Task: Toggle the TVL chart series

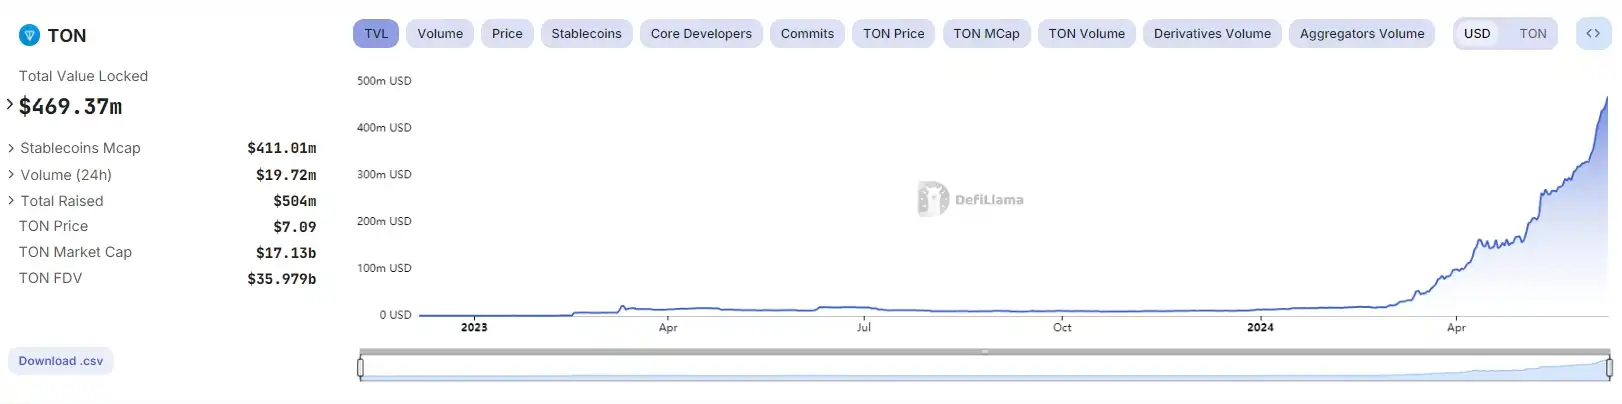Action: (x=376, y=33)
